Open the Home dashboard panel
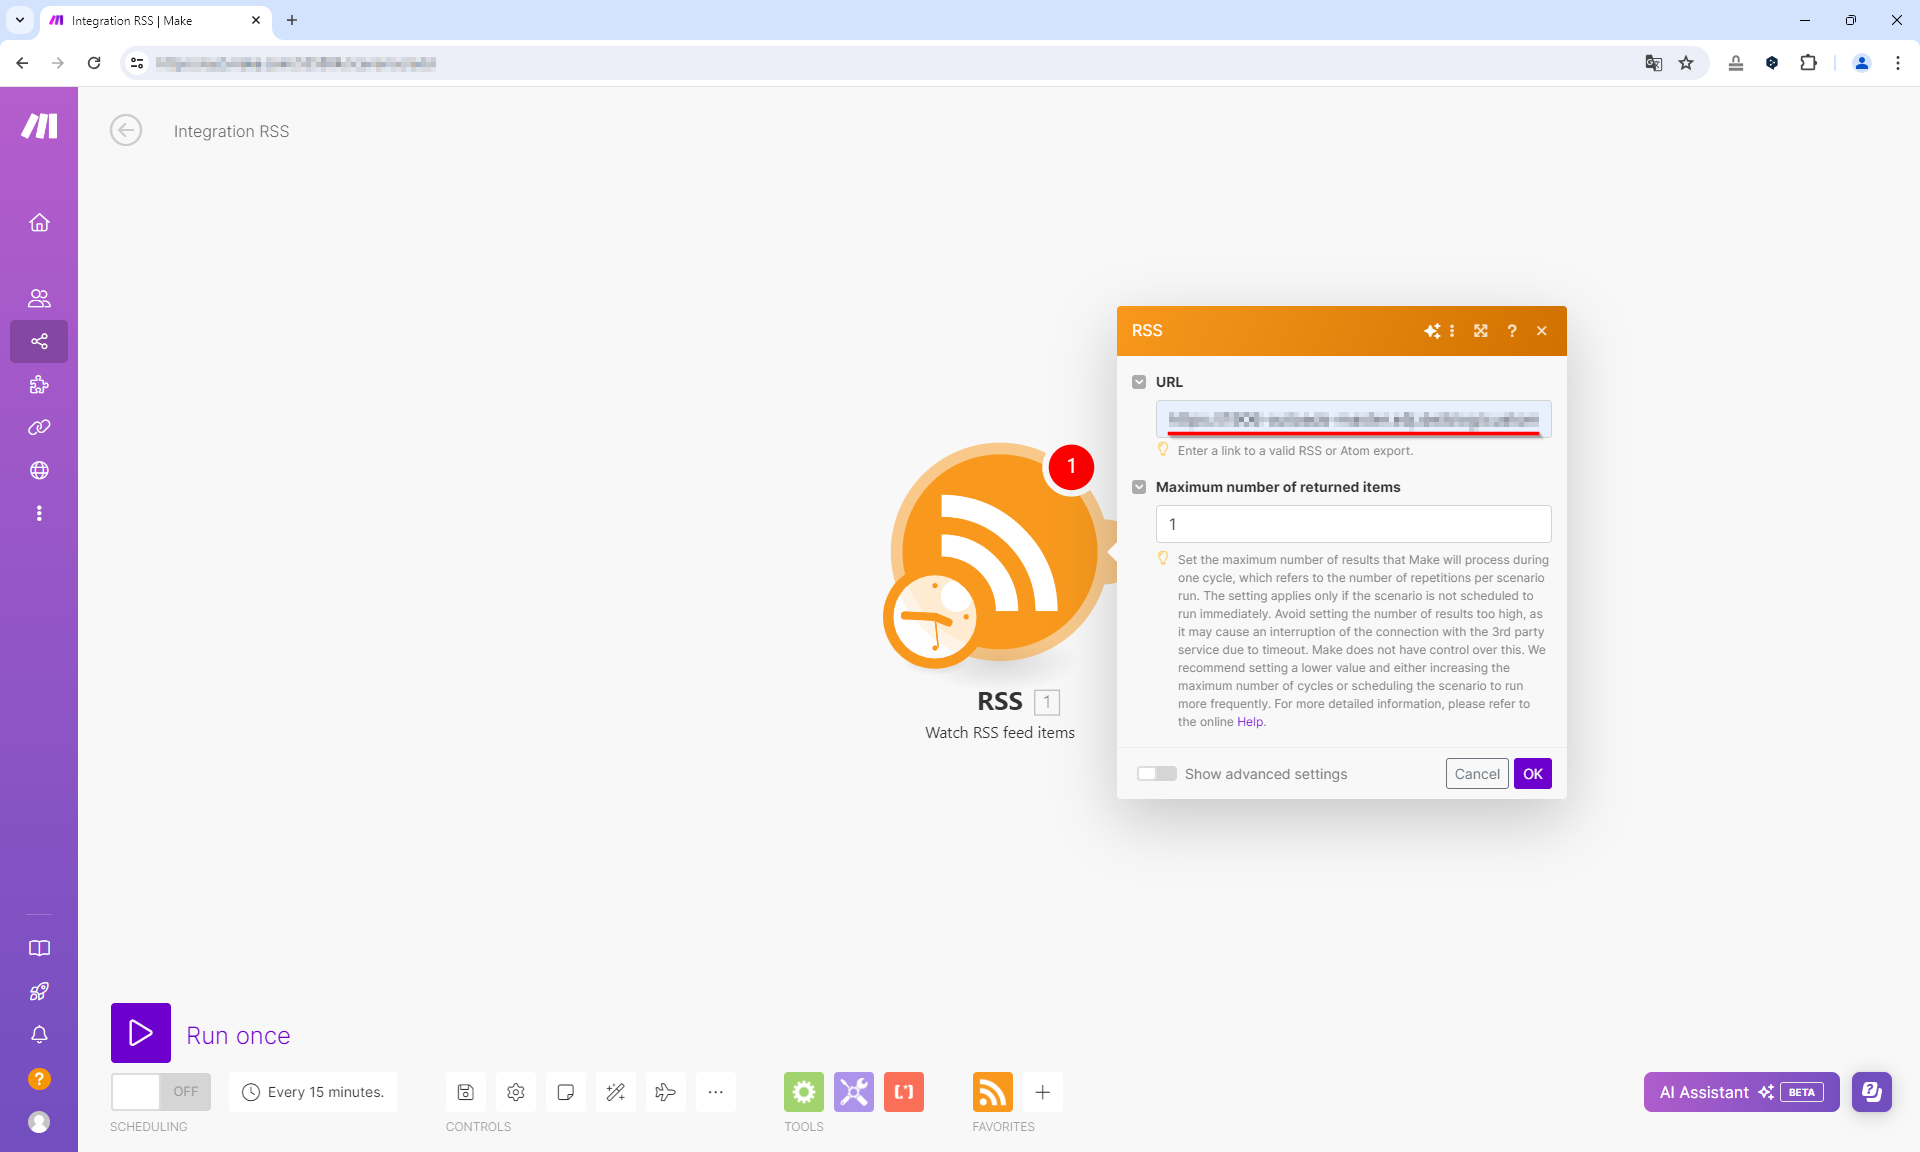Screen dimensions: 1920x1152 tap(38, 222)
